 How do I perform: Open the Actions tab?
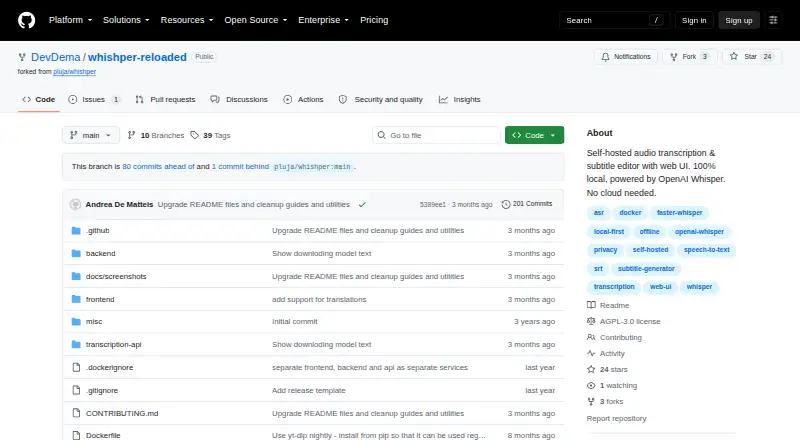pos(303,100)
